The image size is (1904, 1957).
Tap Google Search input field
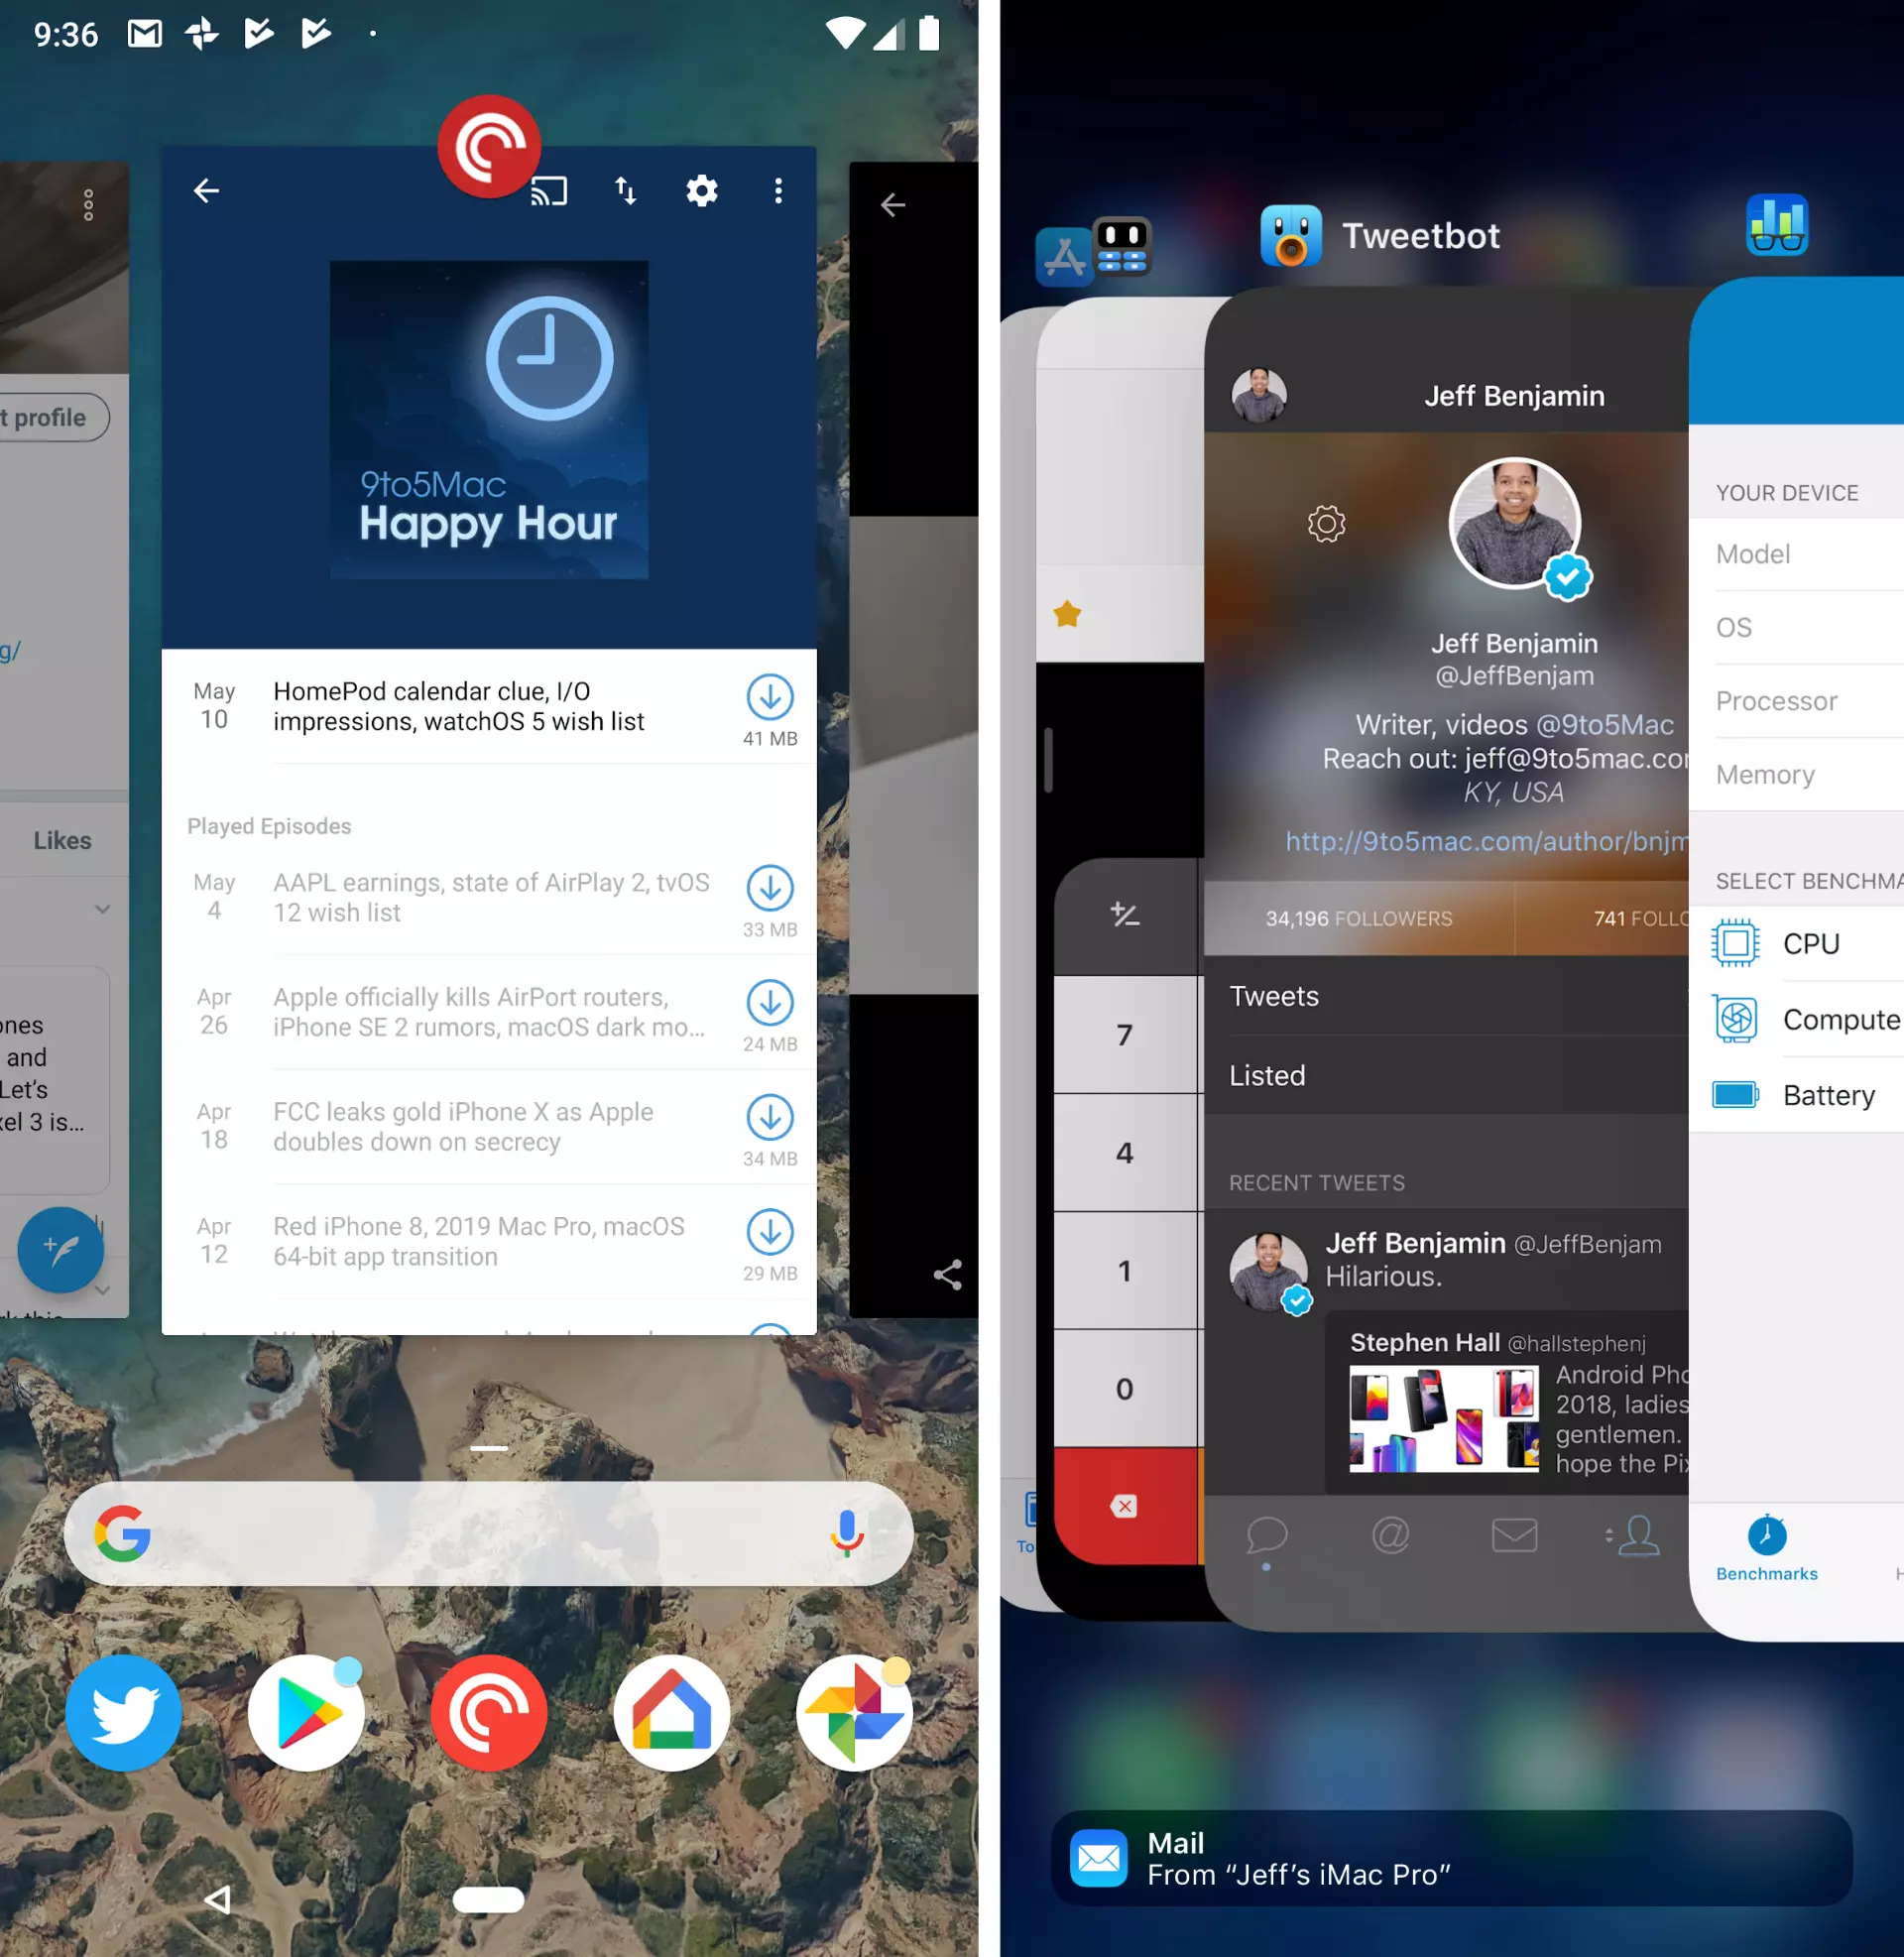tap(487, 1534)
